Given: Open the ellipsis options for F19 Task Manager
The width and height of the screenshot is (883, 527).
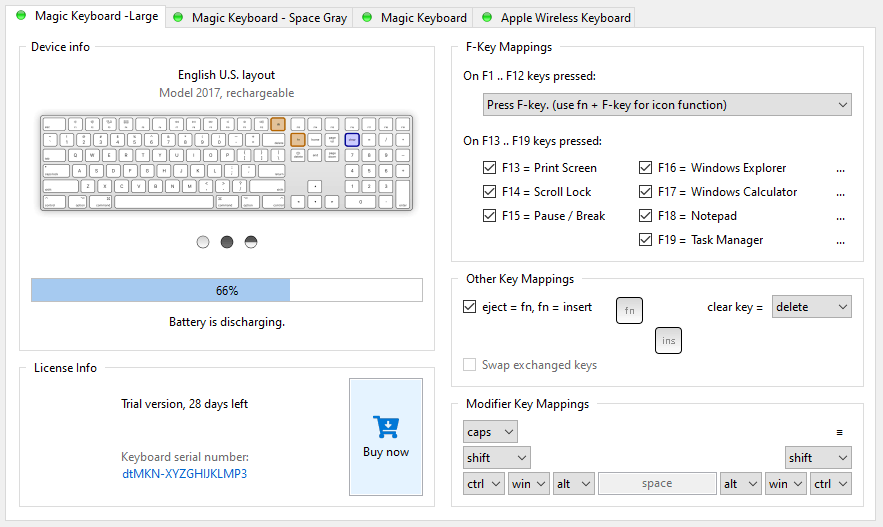Looking at the screenshot, I should (840, 242).
